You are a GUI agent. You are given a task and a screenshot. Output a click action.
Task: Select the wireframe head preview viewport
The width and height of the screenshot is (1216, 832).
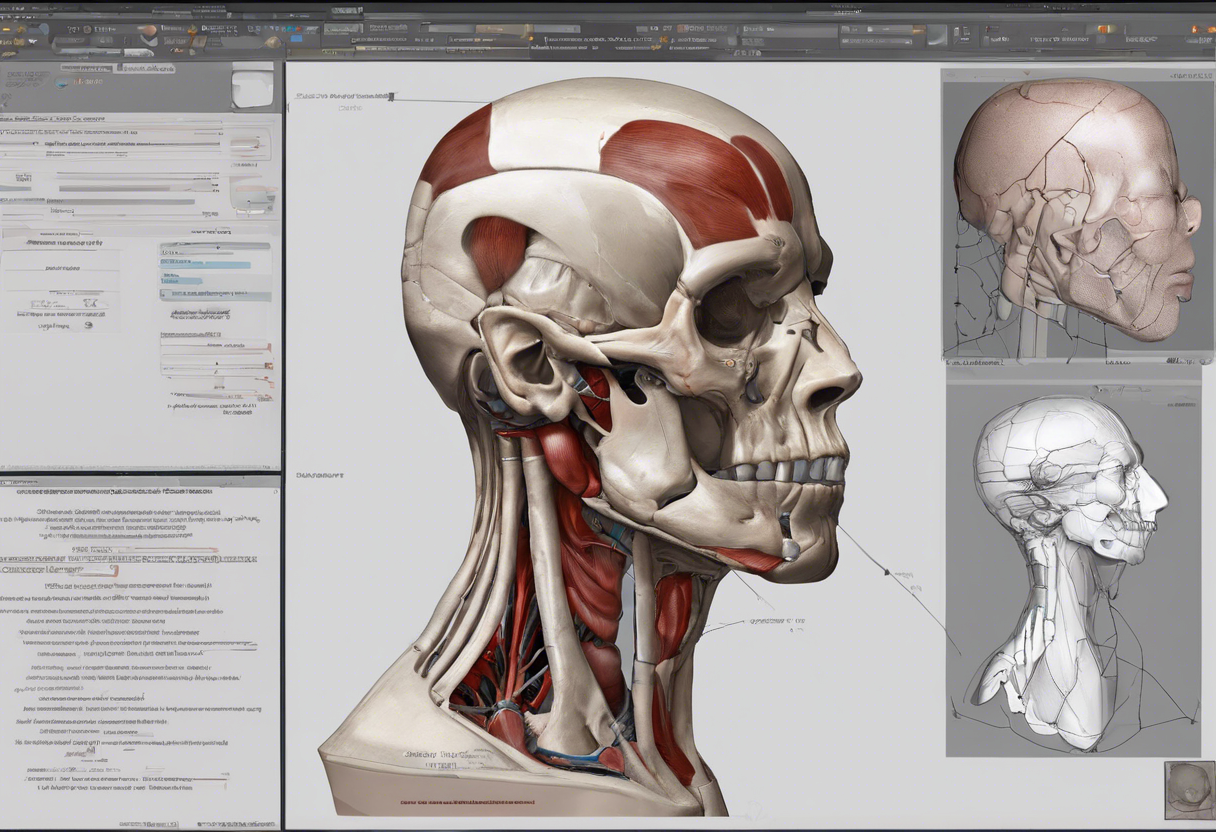[x=1072, y=570]
